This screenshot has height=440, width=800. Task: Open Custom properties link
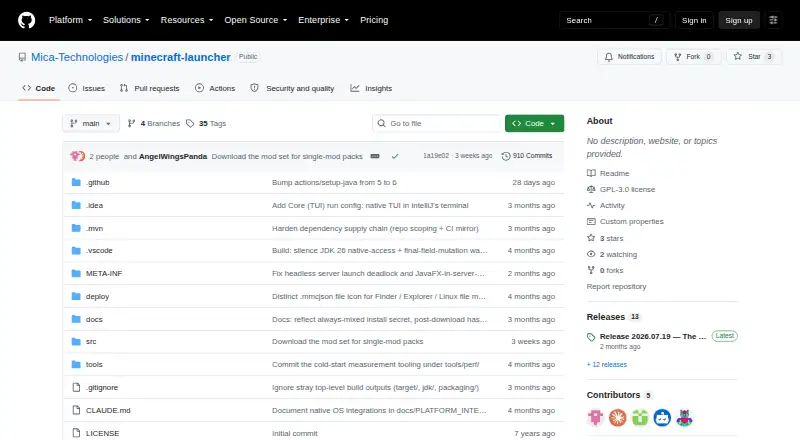632,222
